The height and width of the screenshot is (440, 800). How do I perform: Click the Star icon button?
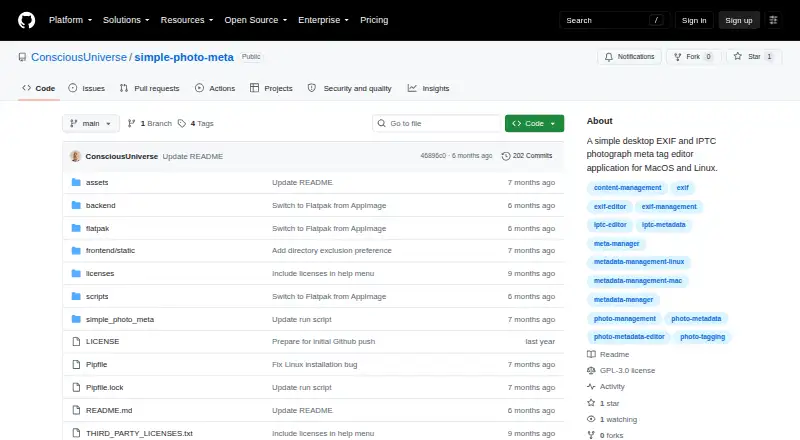(737, 57)
